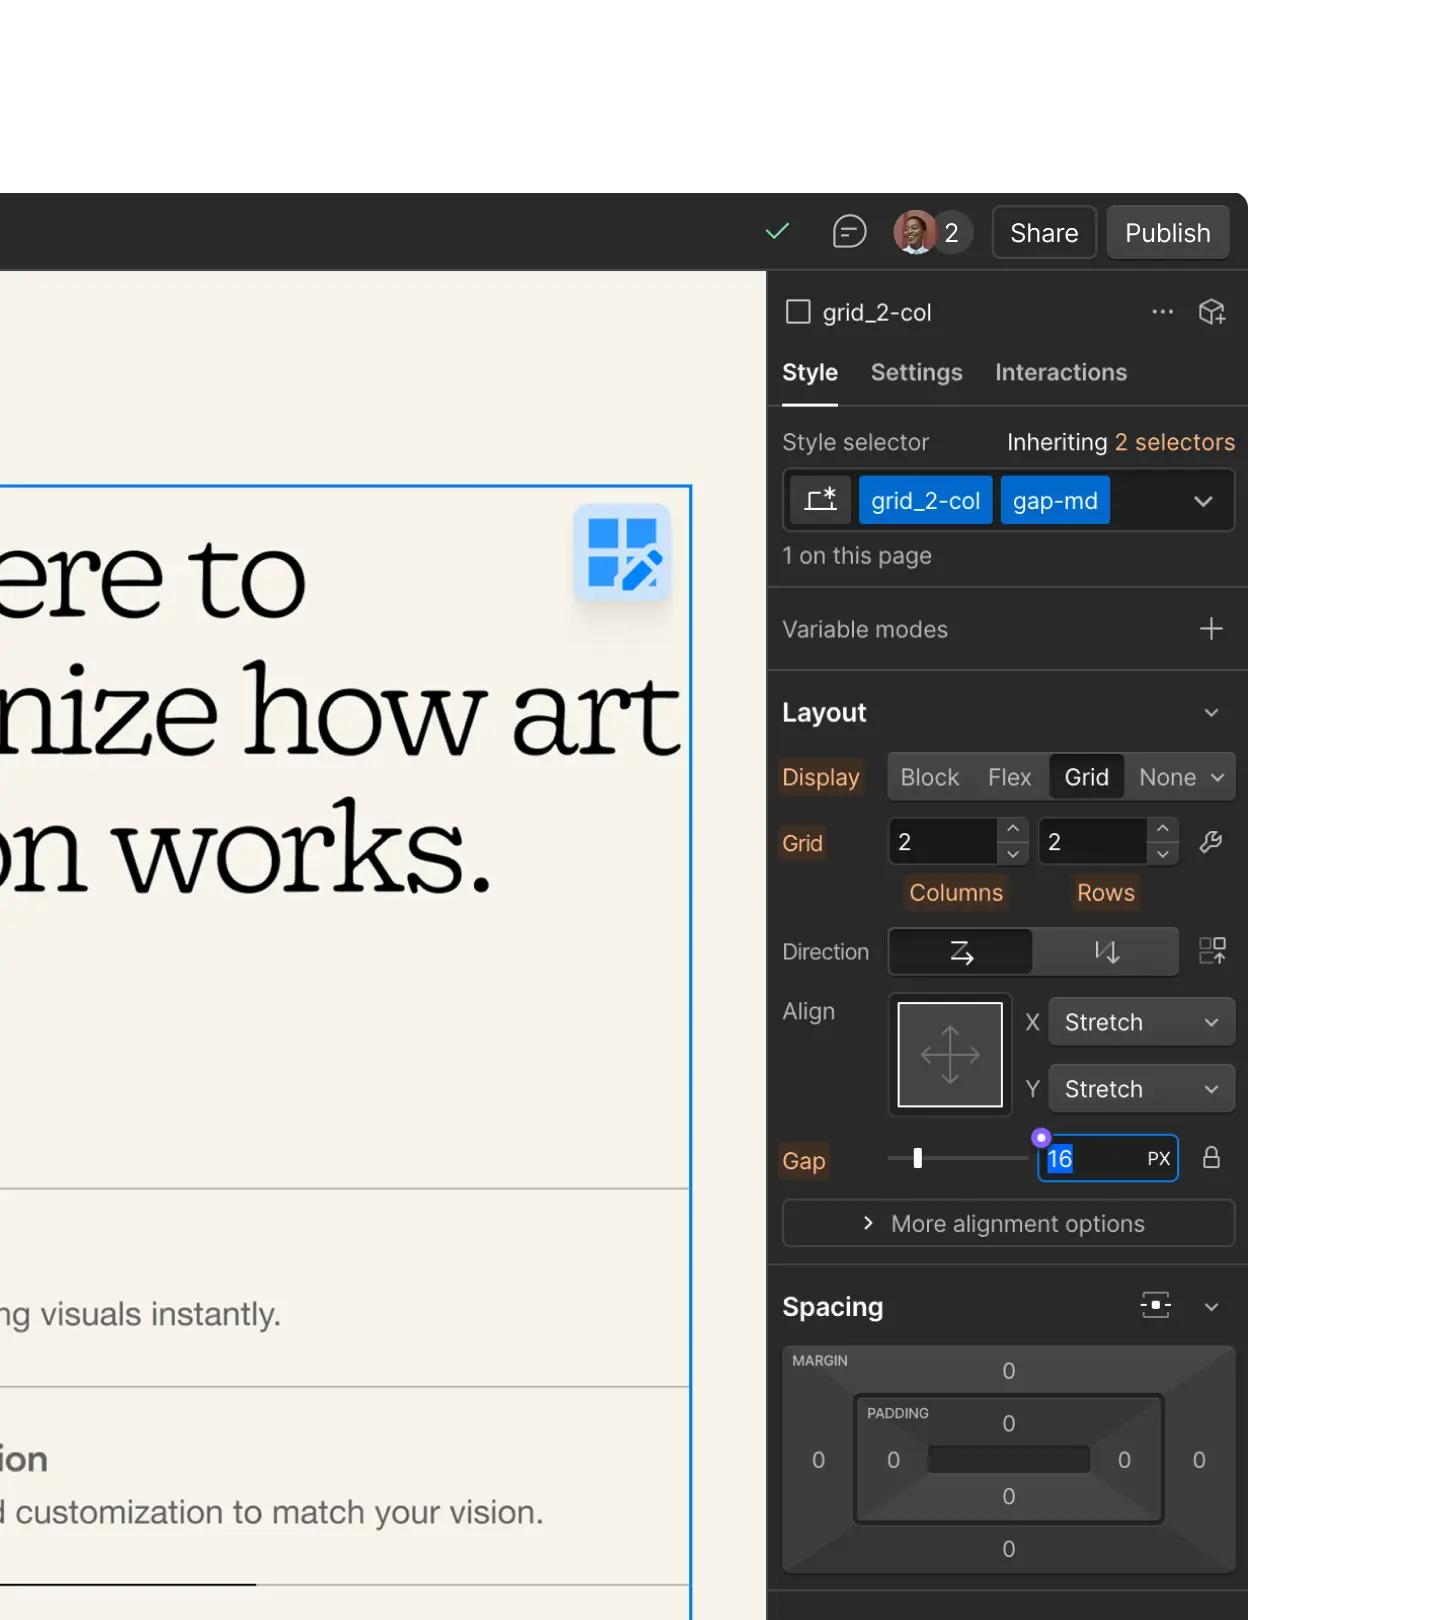Screen dimensions: 1440x1620
Task: Click the Share button
Action: pos(1044,233)
